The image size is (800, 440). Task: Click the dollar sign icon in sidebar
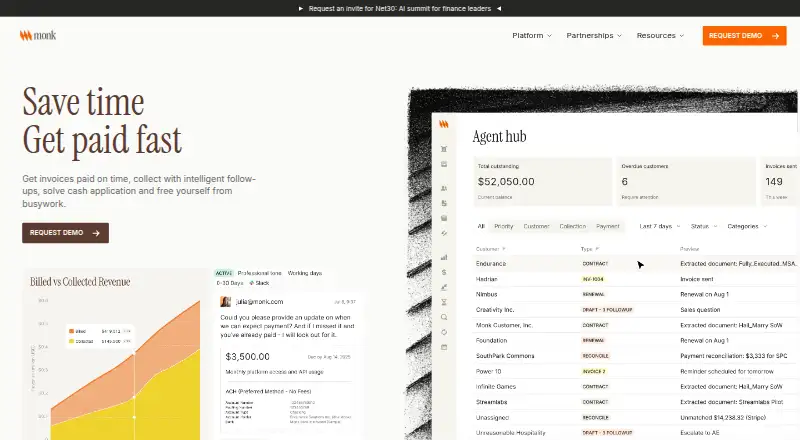pos(444,272)
